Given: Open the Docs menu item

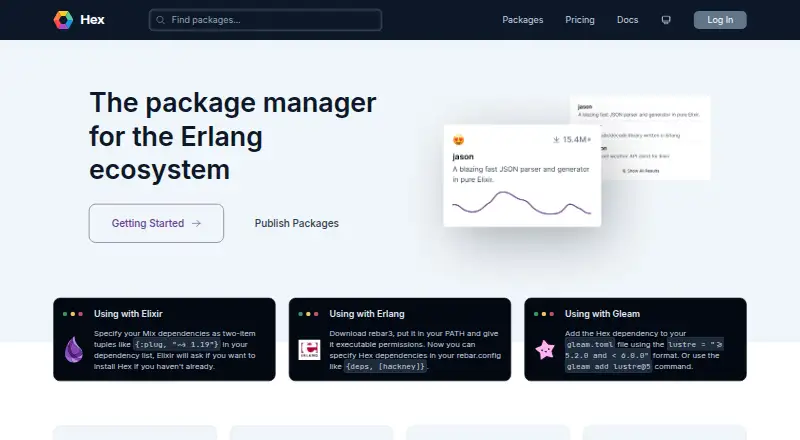Looking at the screenshot, I should pos(627,20).
